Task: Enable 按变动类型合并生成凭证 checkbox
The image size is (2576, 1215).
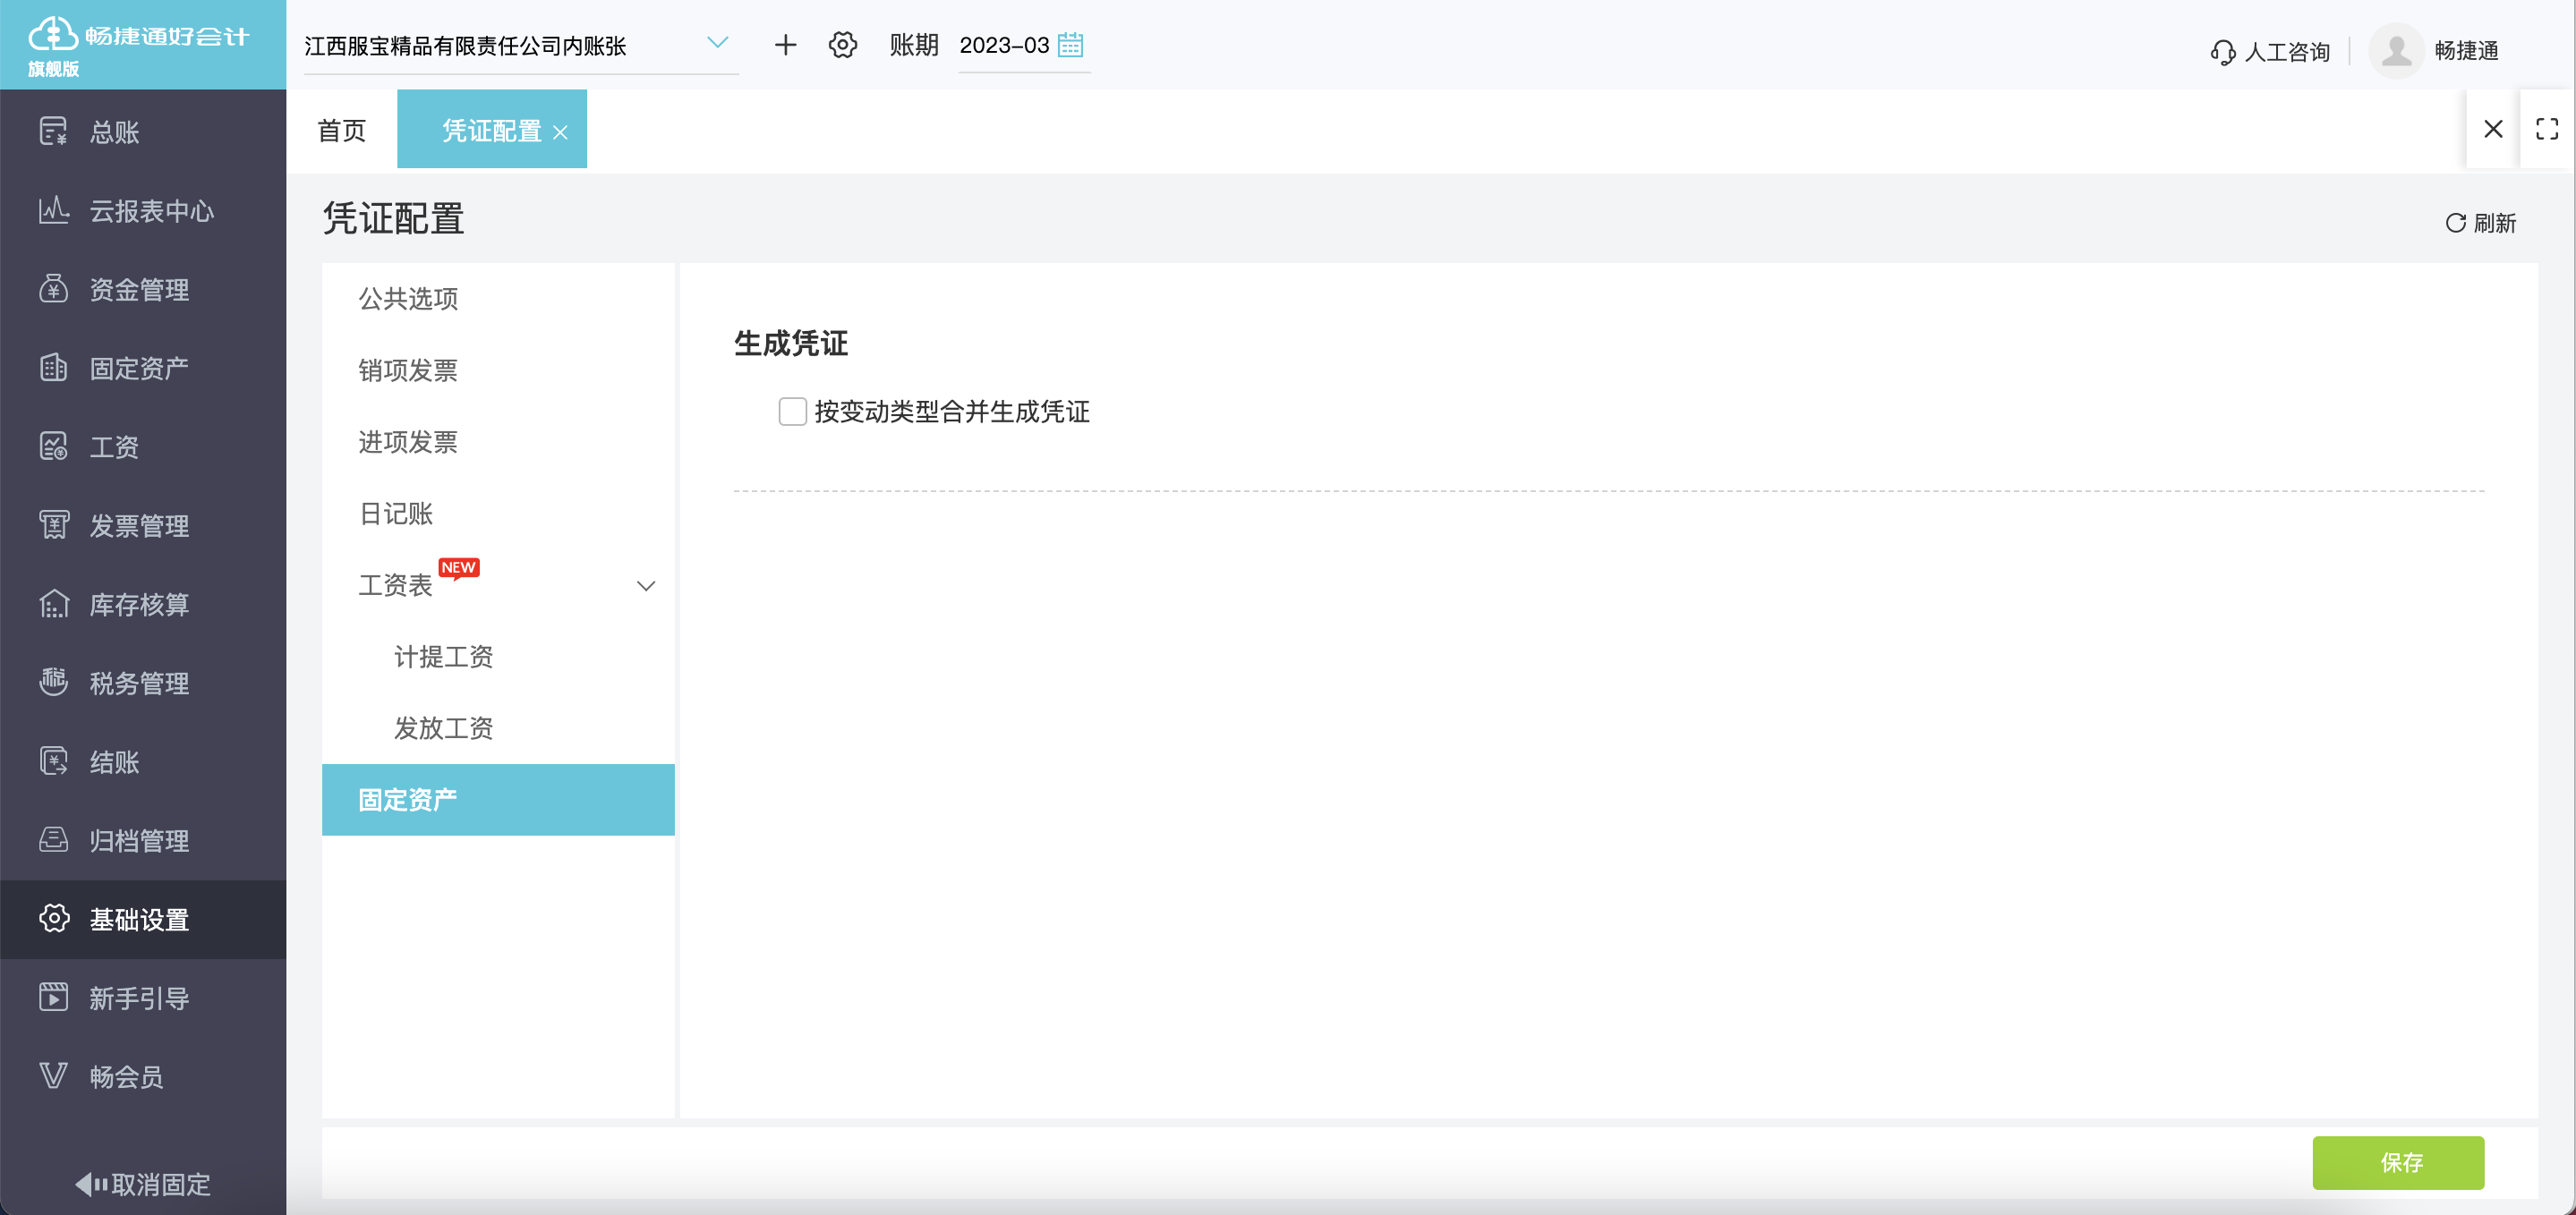Action: click(x=789, y=412)
